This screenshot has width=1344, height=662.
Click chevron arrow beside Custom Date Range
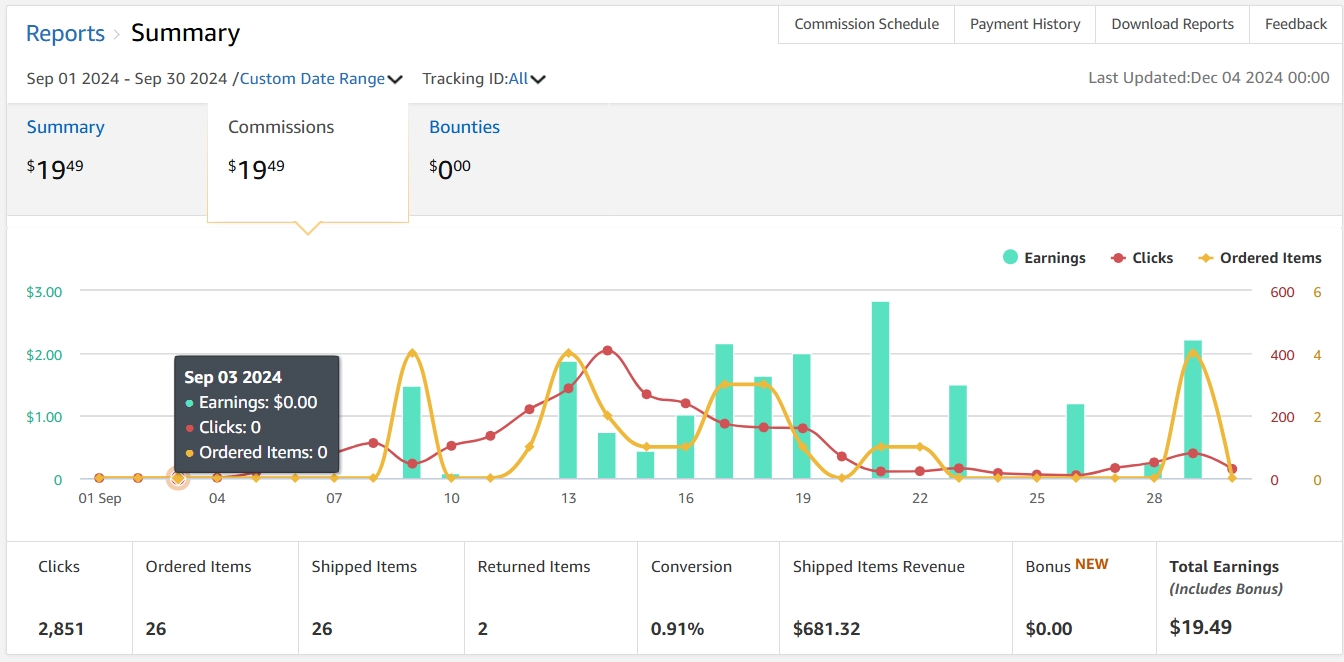(x=395, y=80)
